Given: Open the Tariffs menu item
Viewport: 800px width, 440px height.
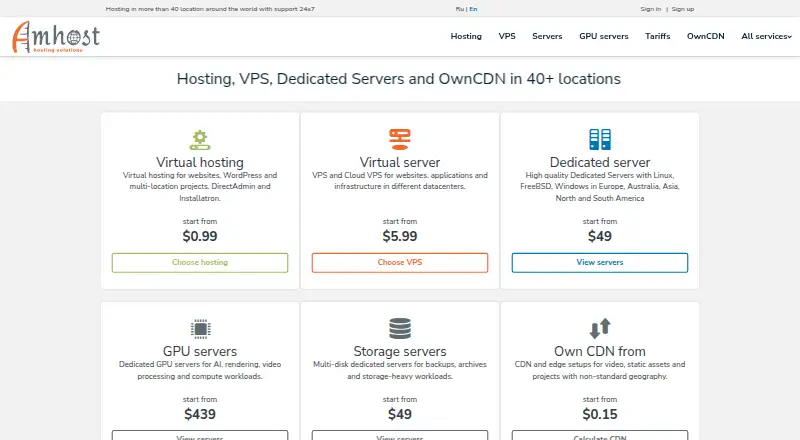Looking at the screenshot, I should coord(657,36).
